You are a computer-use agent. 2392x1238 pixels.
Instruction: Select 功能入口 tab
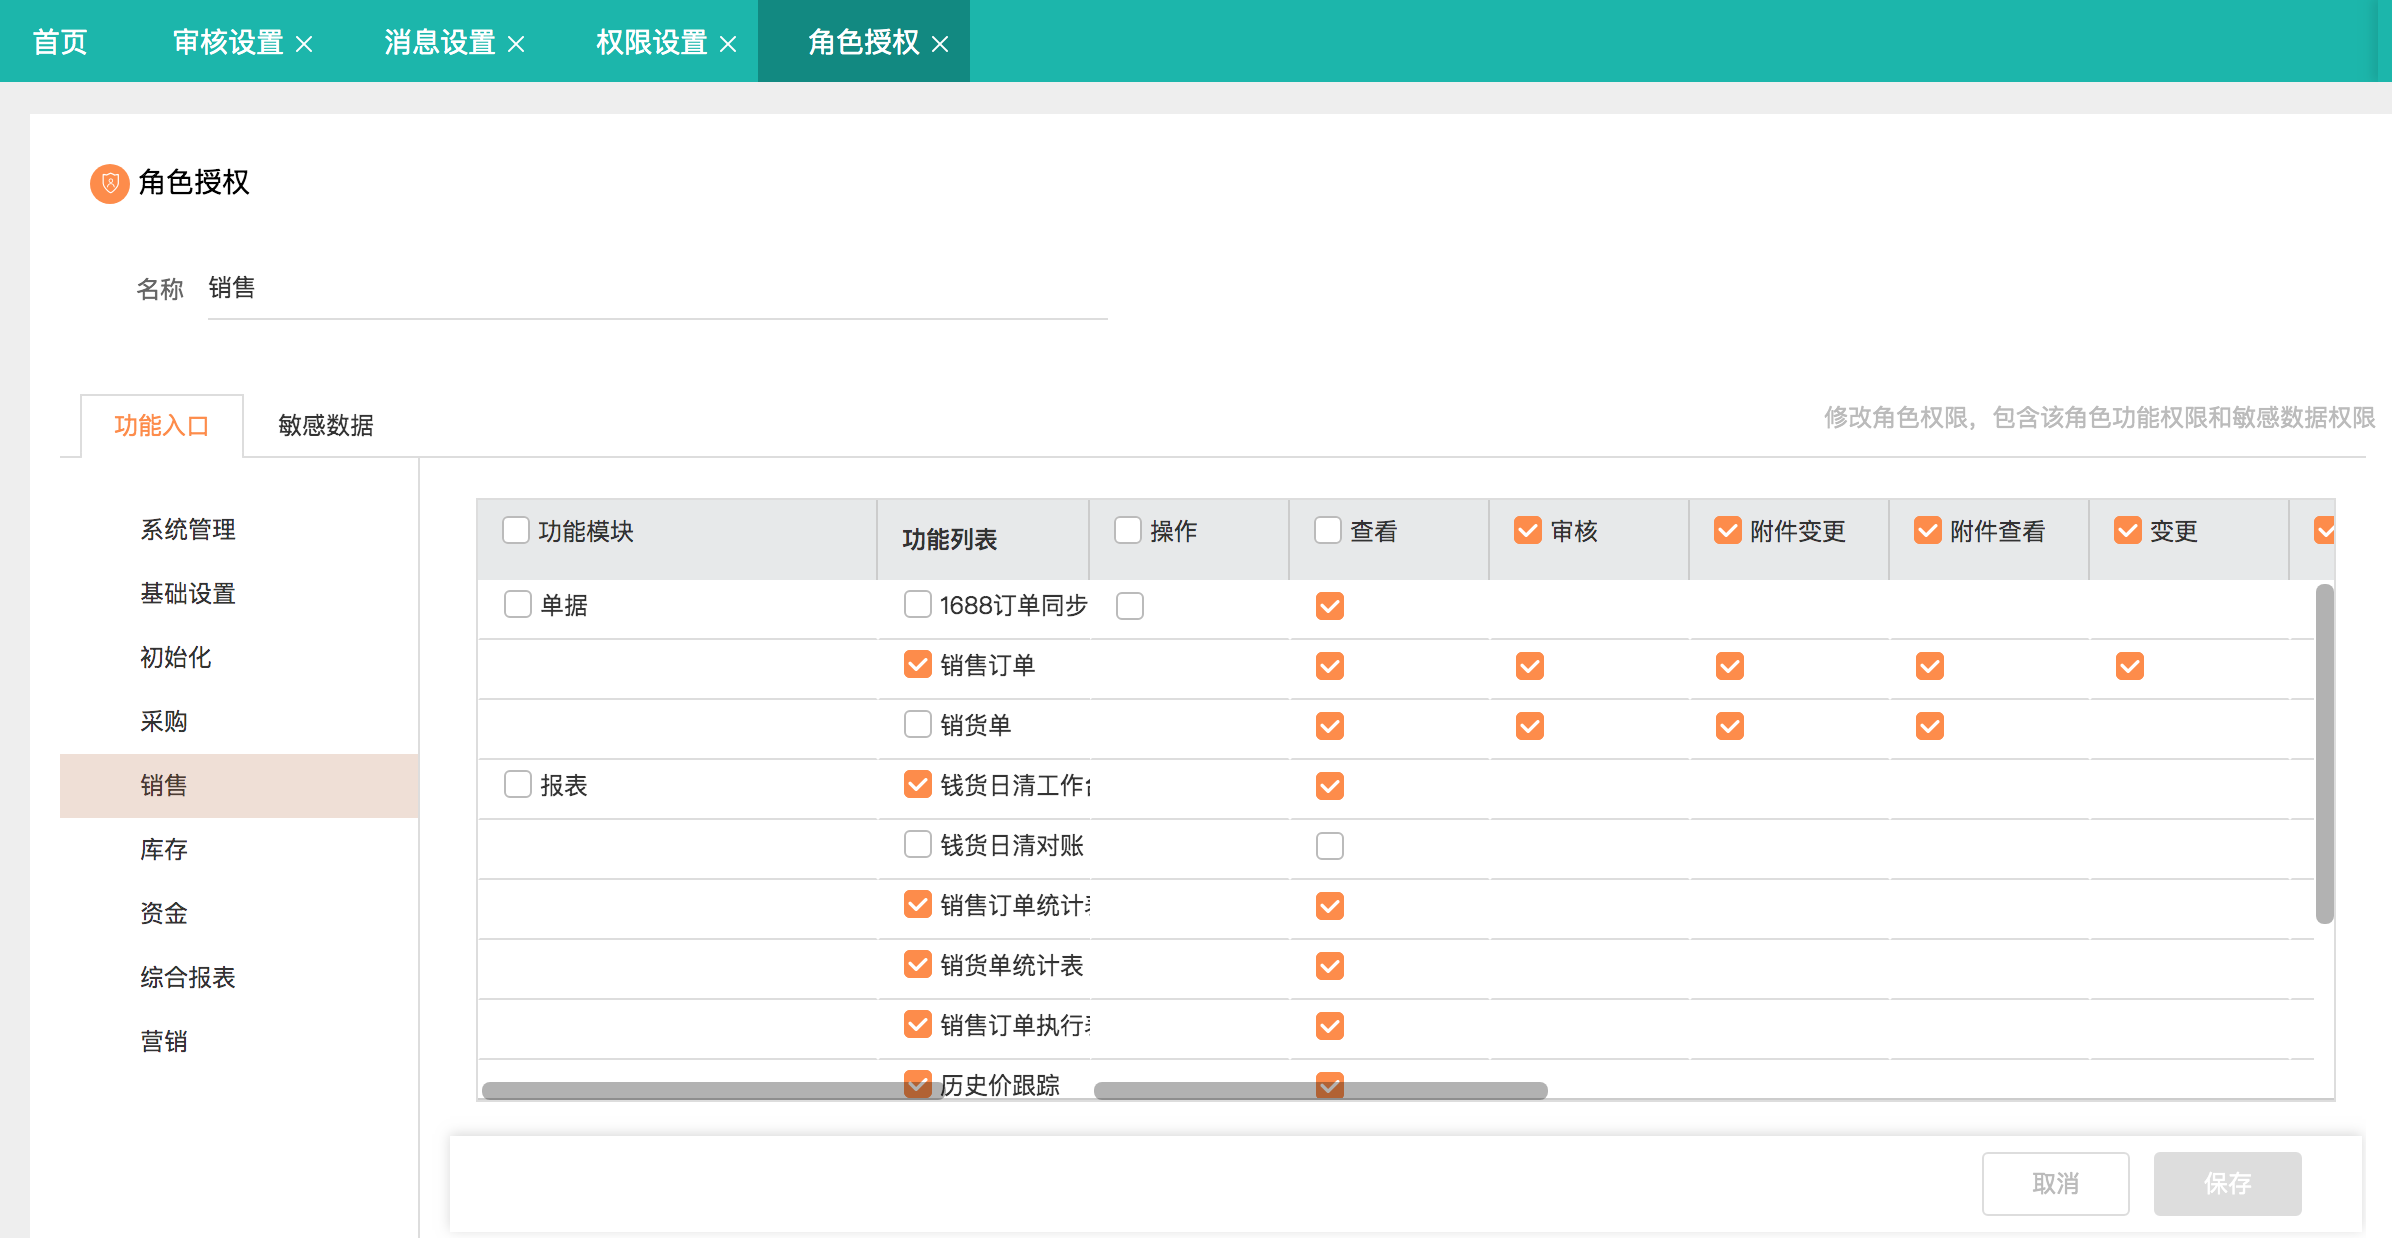point(159,423)
